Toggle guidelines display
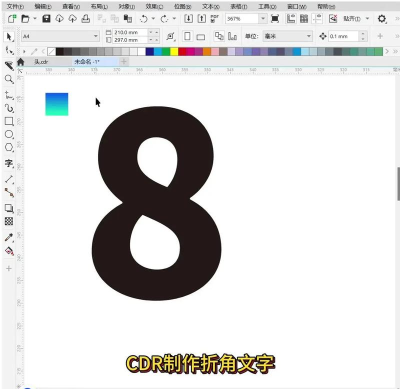The width and height of the screenshot is (400, 389). [x=317, y=19]
